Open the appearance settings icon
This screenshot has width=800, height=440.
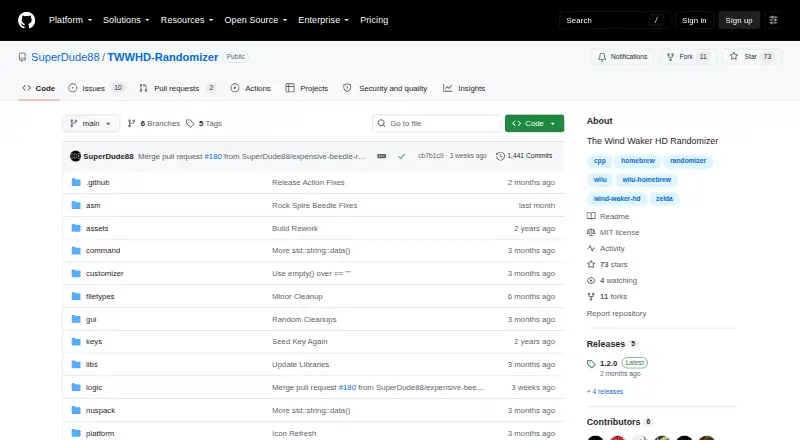[x=773, y=20]
